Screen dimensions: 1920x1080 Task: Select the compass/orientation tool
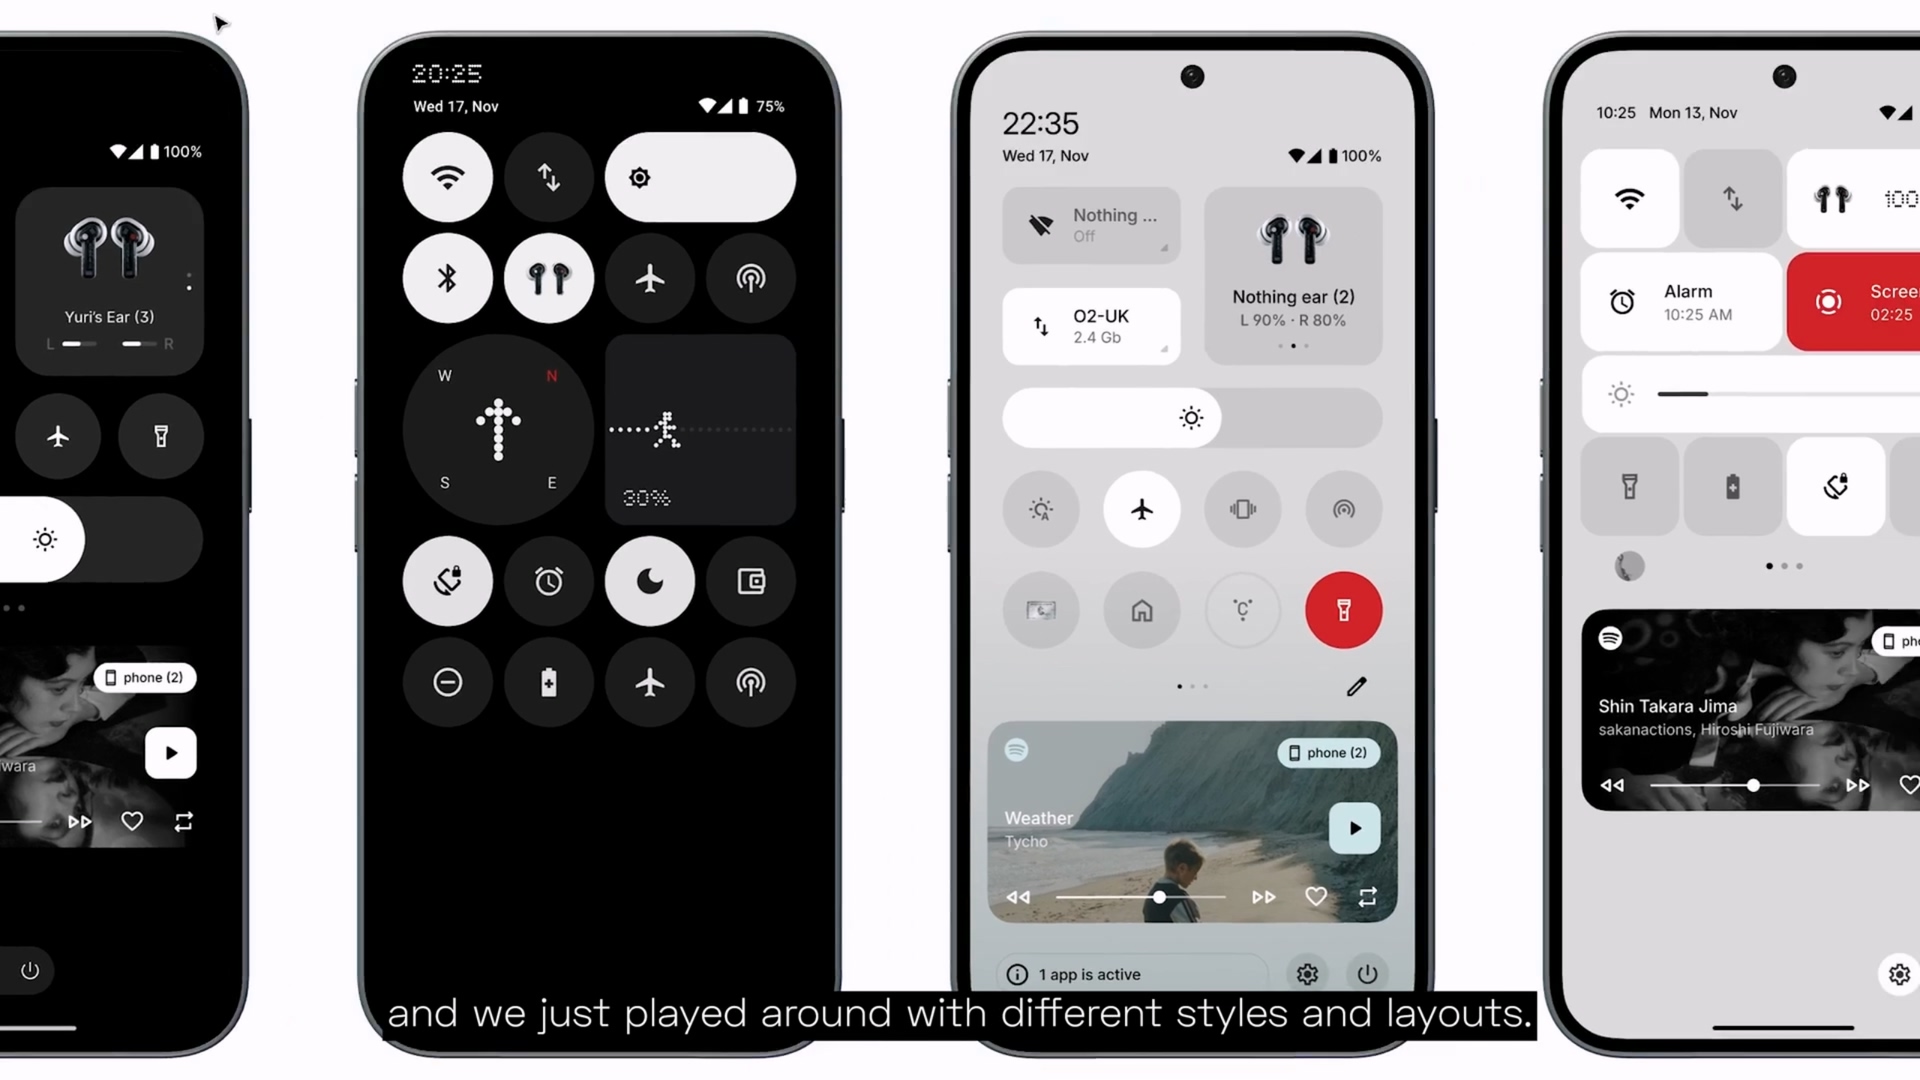pyautogui.click(x=497, y=430)
